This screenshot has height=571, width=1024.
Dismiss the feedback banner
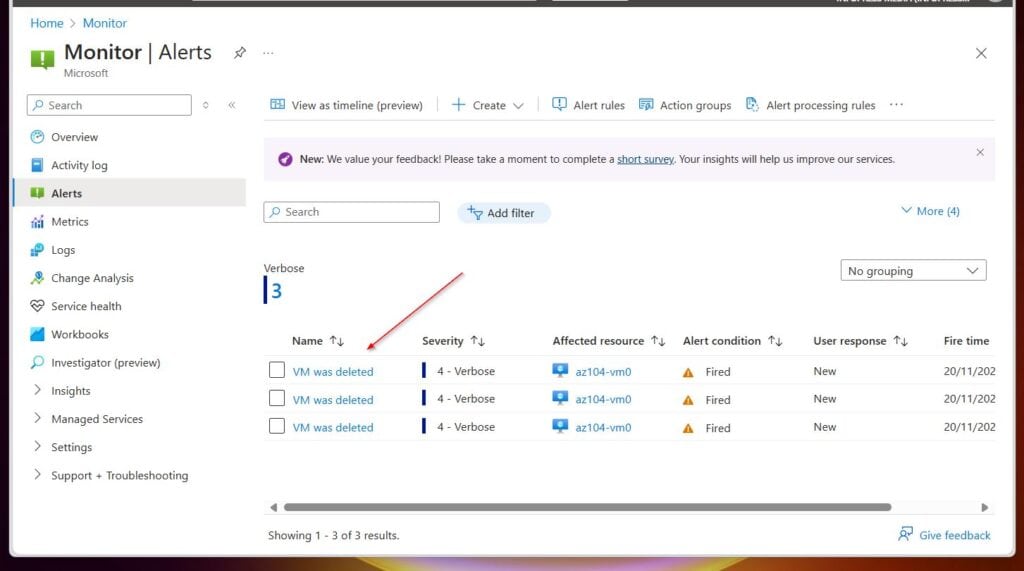pos(980,152)
